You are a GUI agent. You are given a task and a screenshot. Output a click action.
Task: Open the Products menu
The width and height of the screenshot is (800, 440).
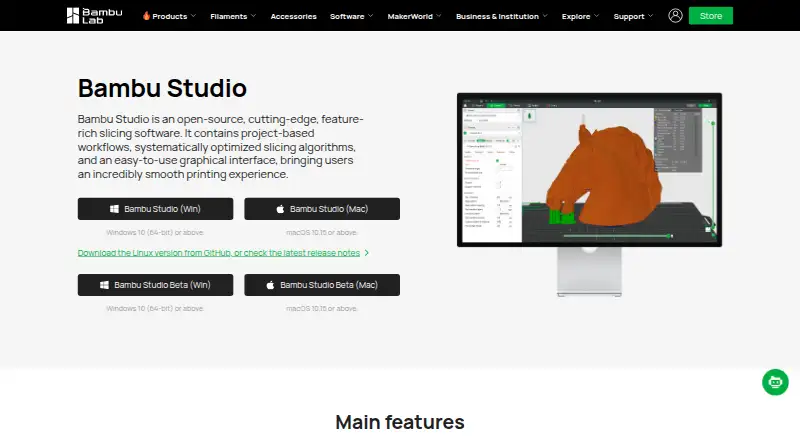(x=169, y=16)
